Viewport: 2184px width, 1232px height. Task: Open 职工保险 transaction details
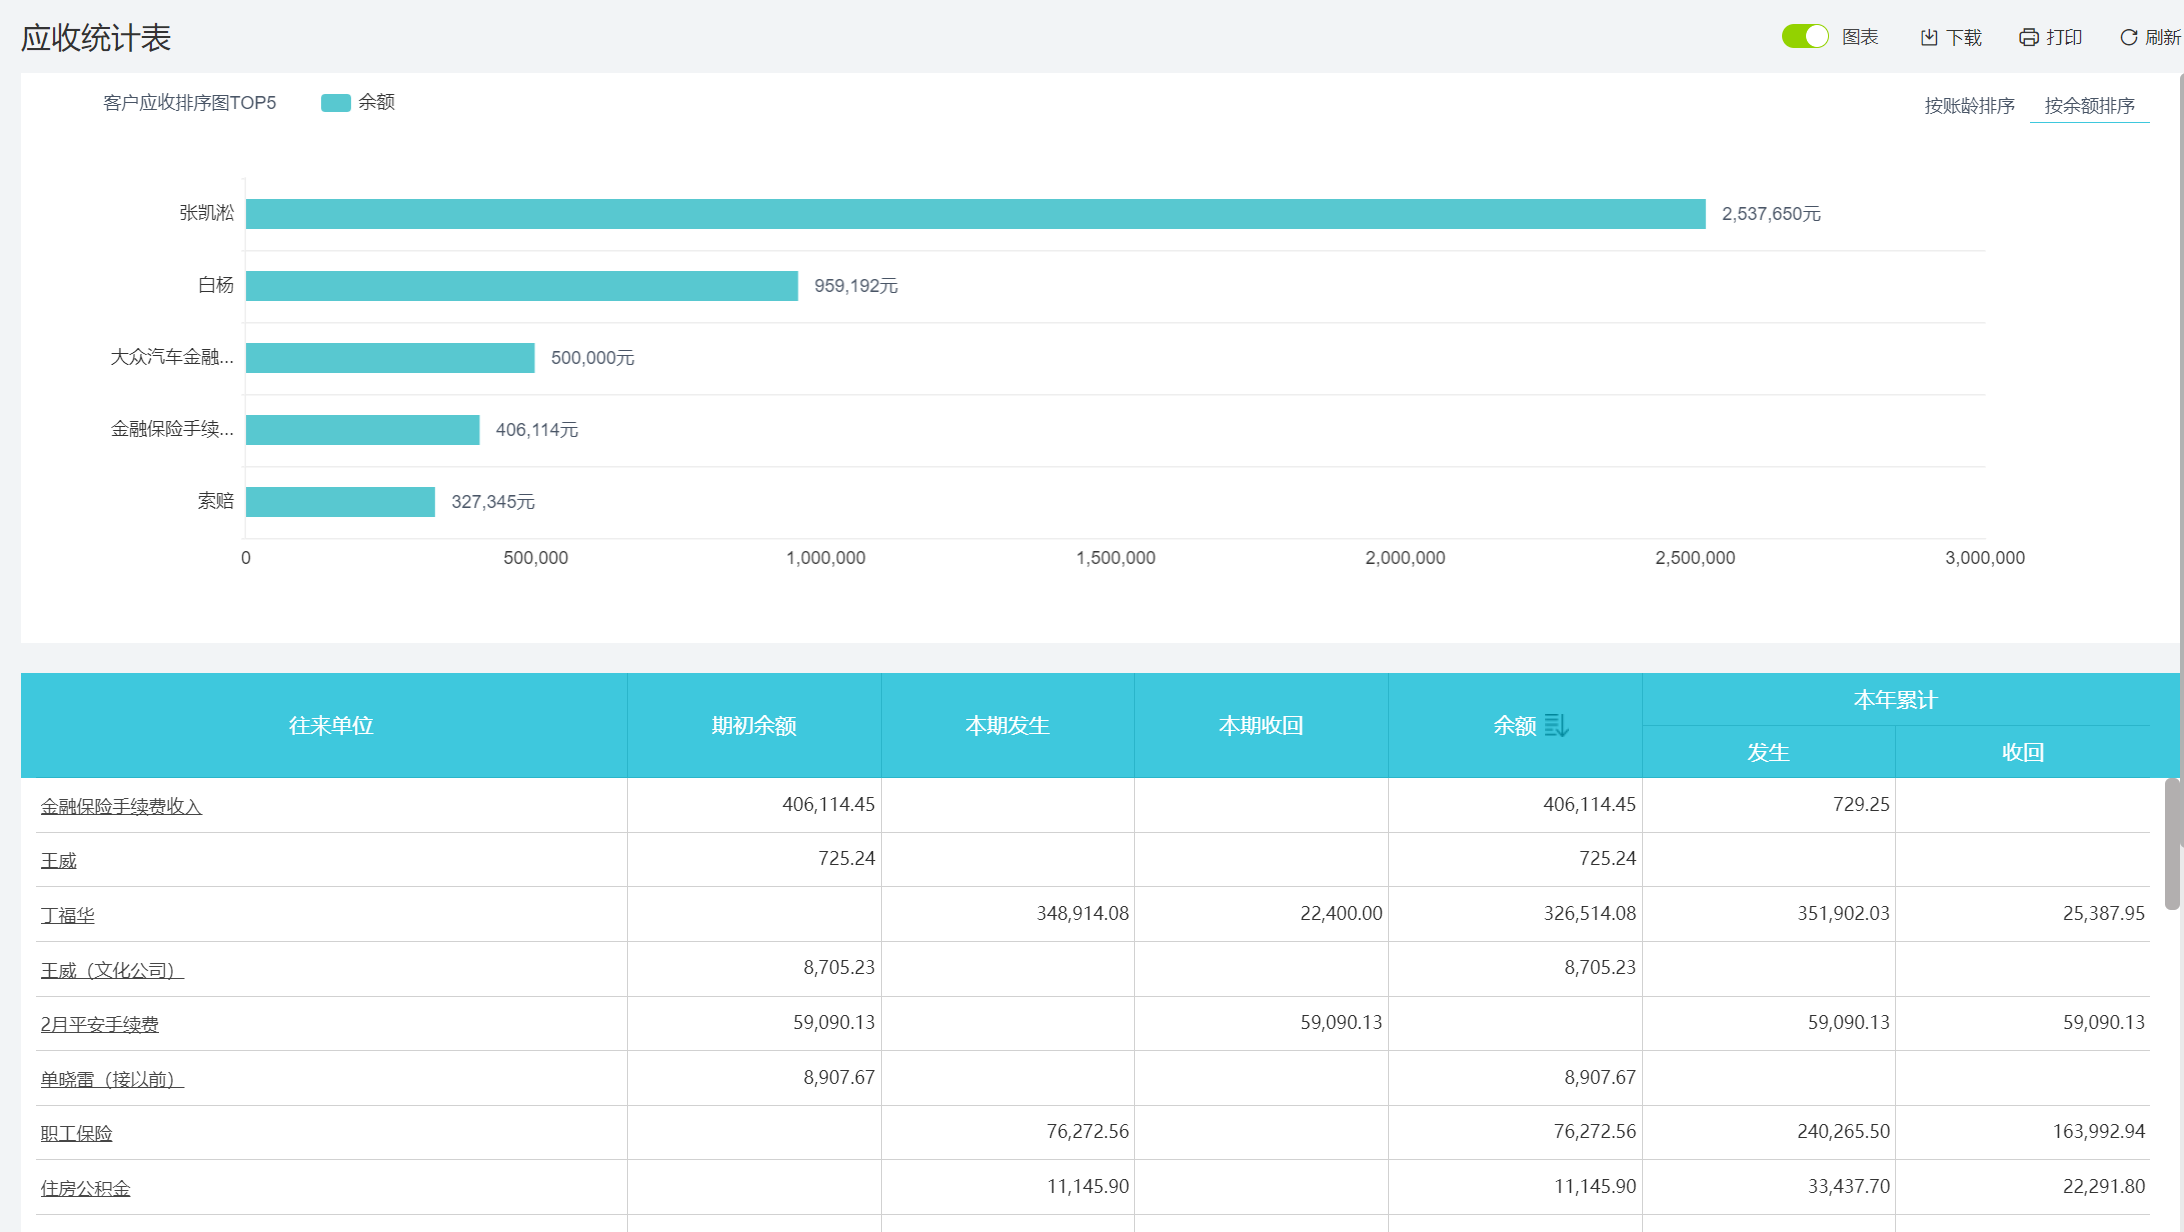point(76,1133)
